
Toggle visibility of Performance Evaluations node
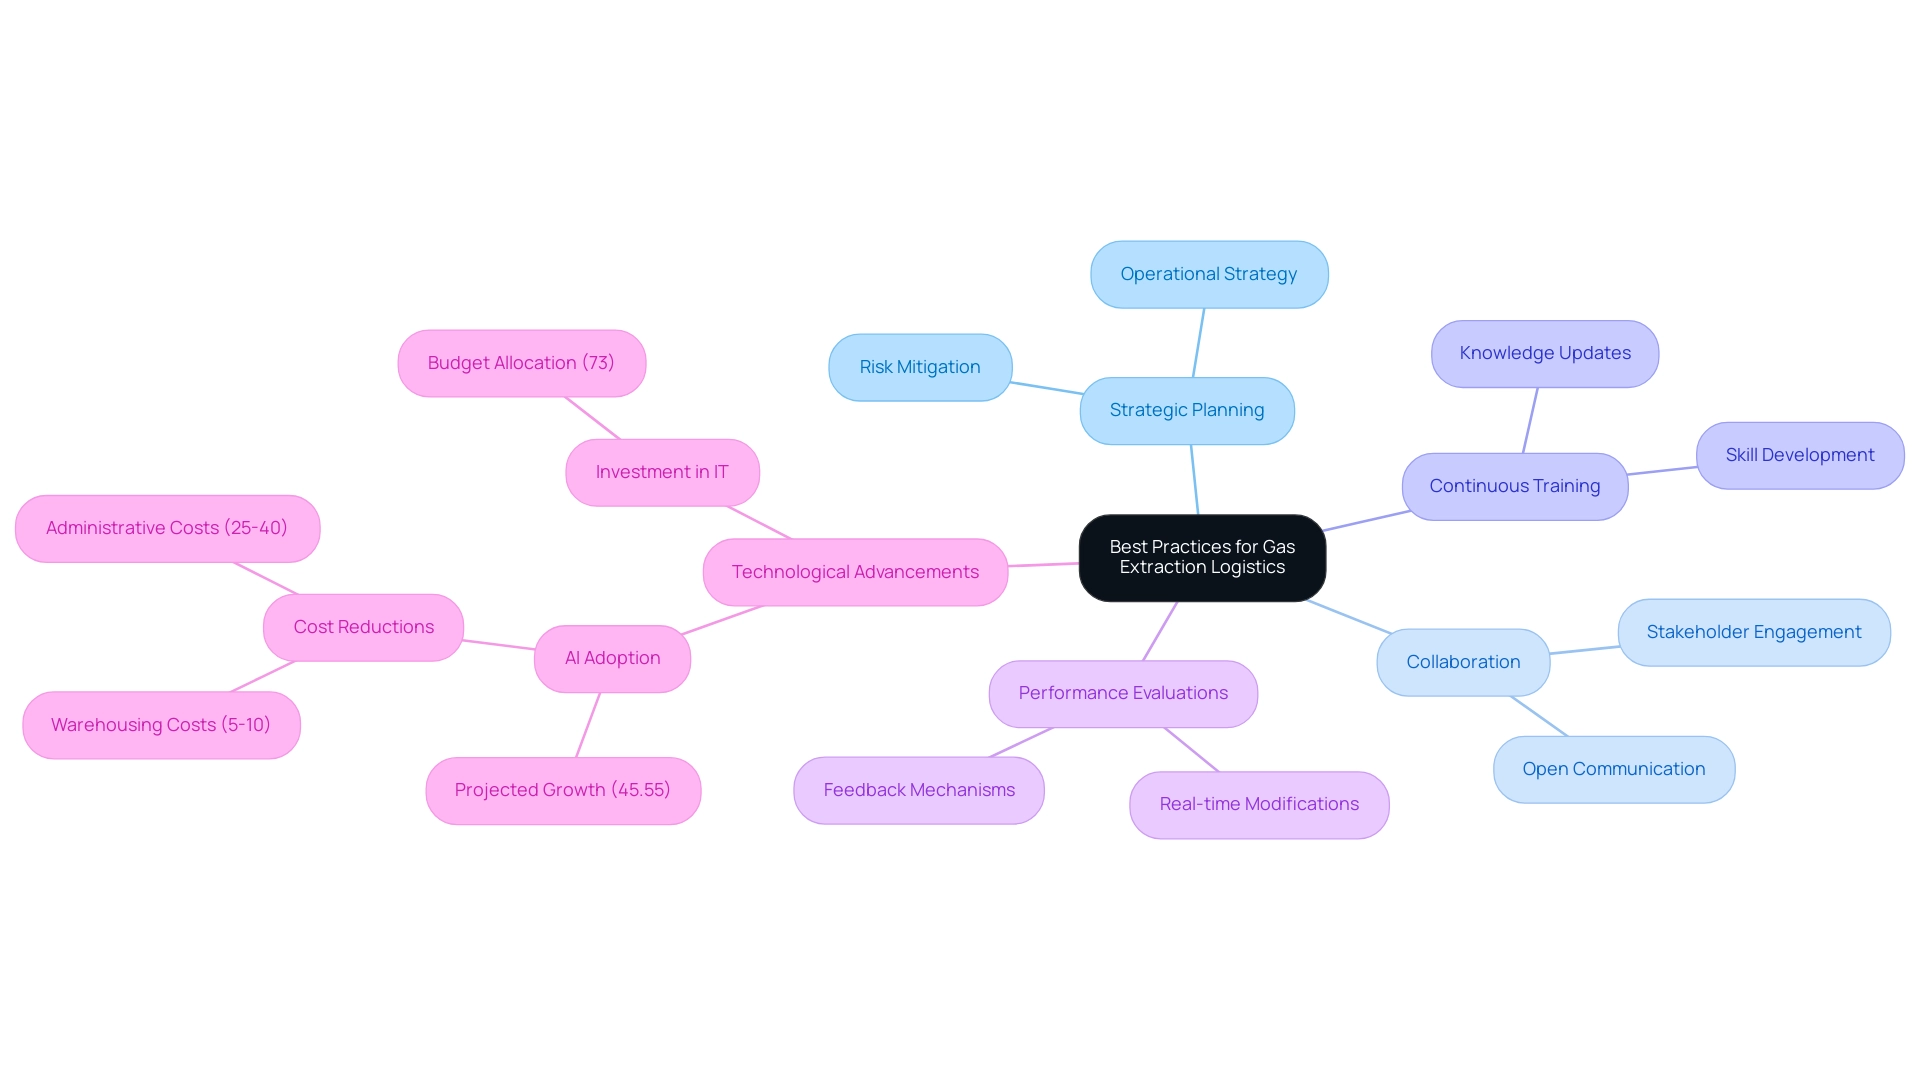tap(1124, 691)
